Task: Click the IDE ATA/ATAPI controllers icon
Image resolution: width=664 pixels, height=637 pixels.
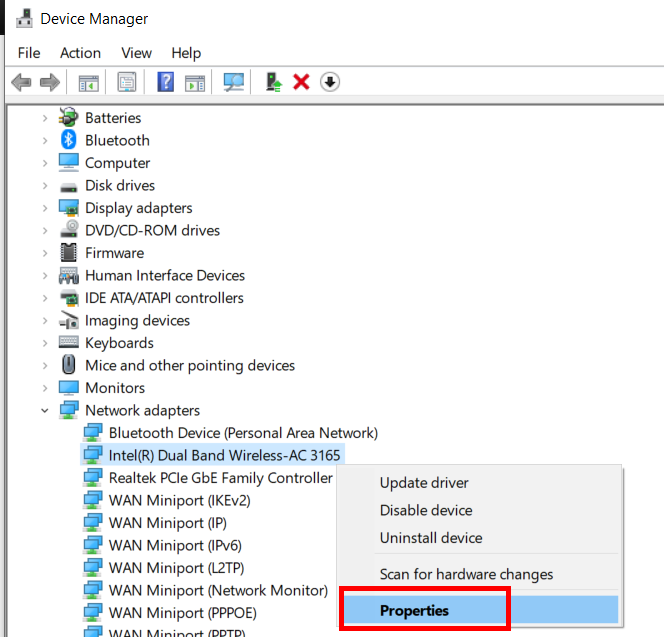Action: click(x=69, y=298)
